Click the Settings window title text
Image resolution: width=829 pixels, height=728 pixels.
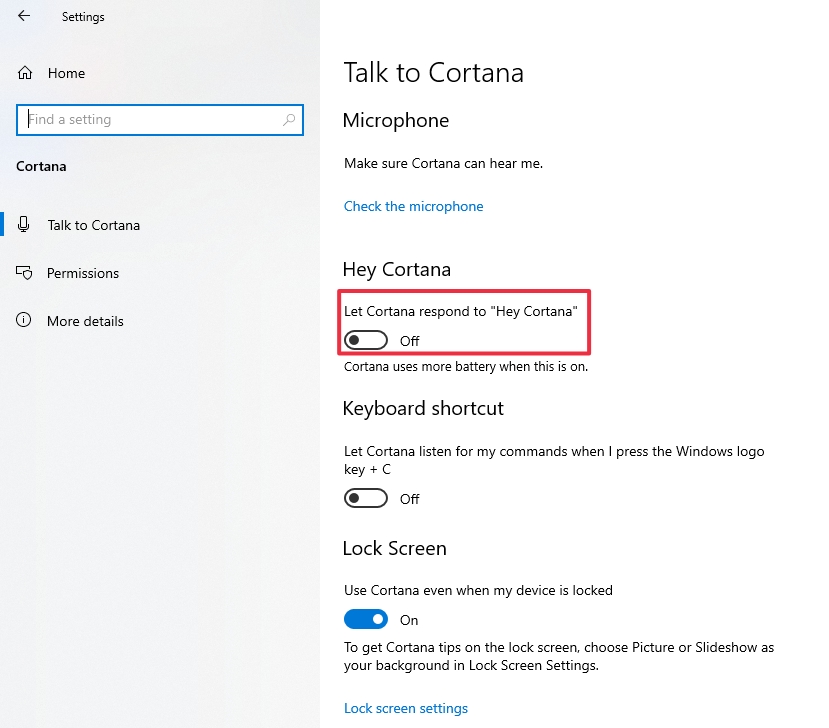83,17
